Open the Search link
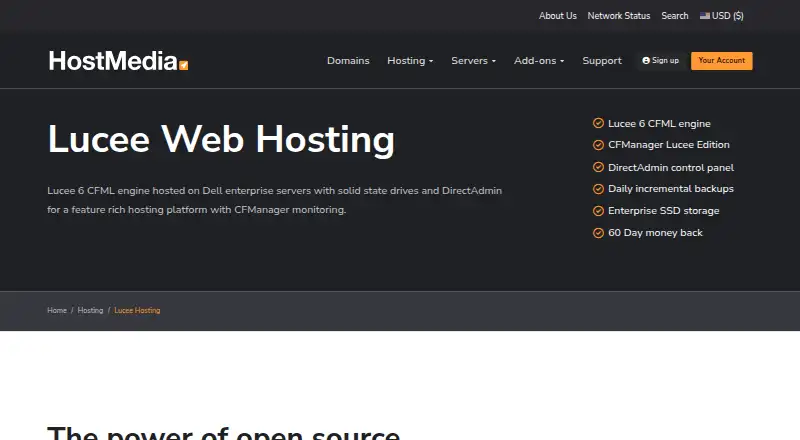Image resolution: width=800 pixels, height=440 pixels. point(675,16)
